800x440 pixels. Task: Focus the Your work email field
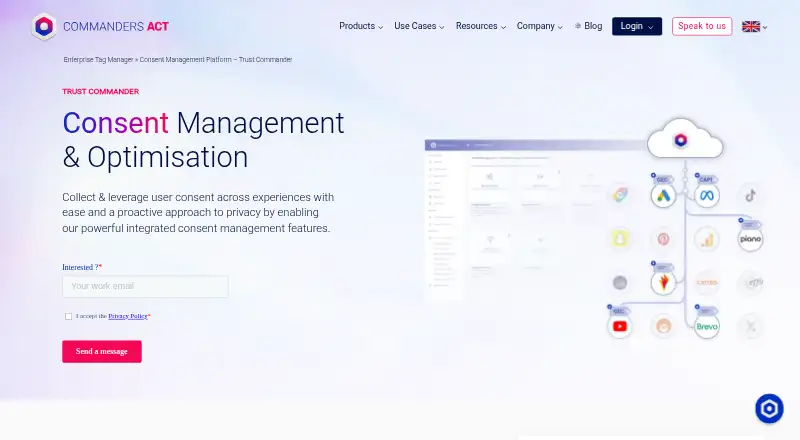coord(145,286)
